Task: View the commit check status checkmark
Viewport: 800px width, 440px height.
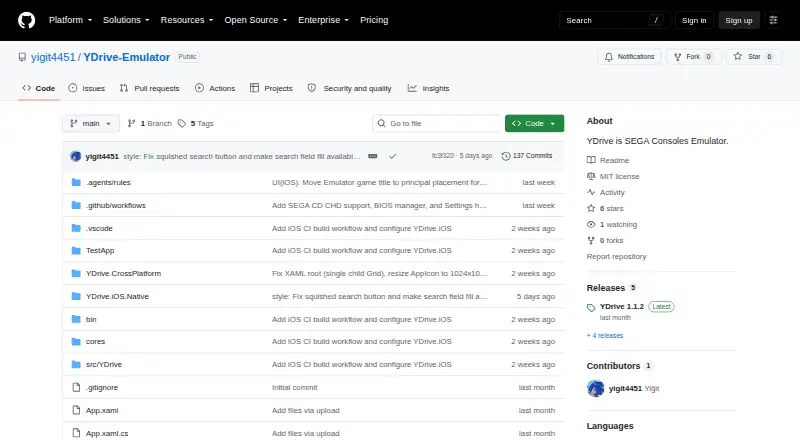Action: [392, 156]
